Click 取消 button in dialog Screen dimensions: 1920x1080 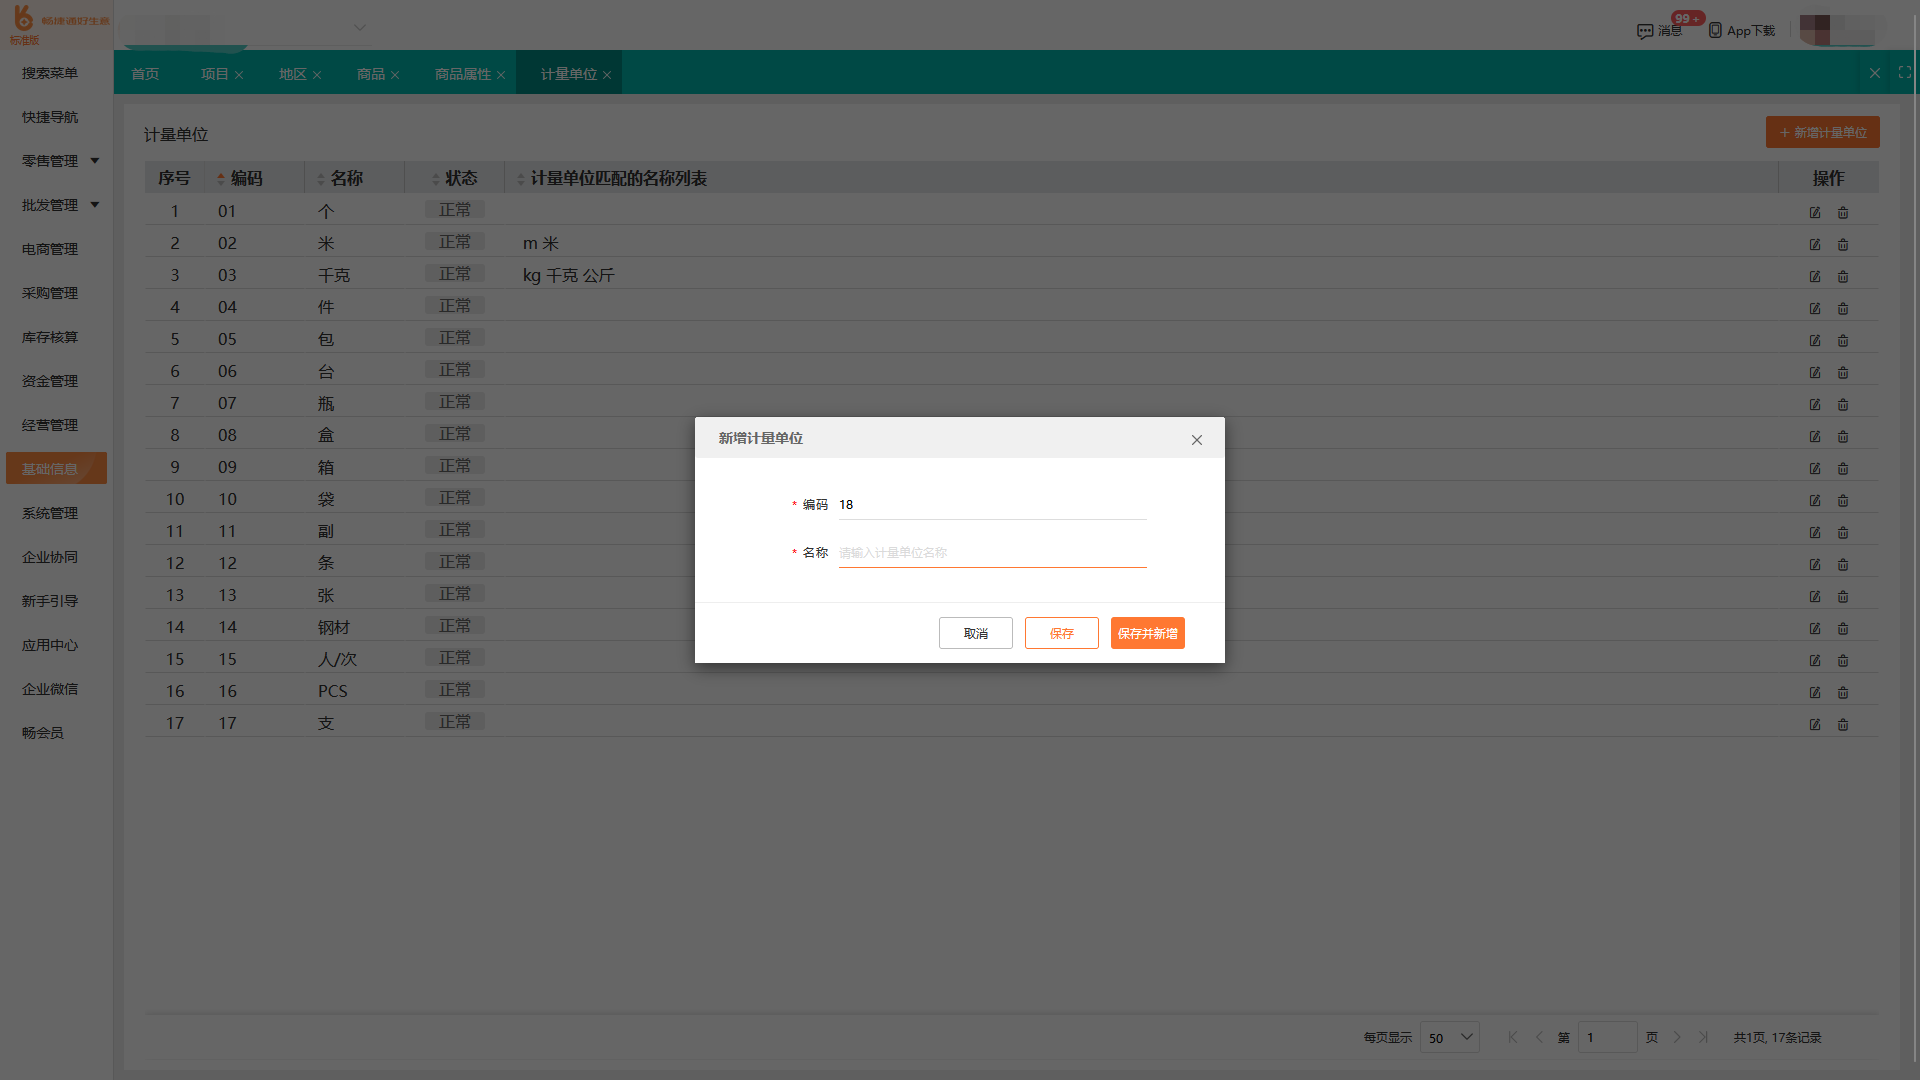[x=976, y=633]
